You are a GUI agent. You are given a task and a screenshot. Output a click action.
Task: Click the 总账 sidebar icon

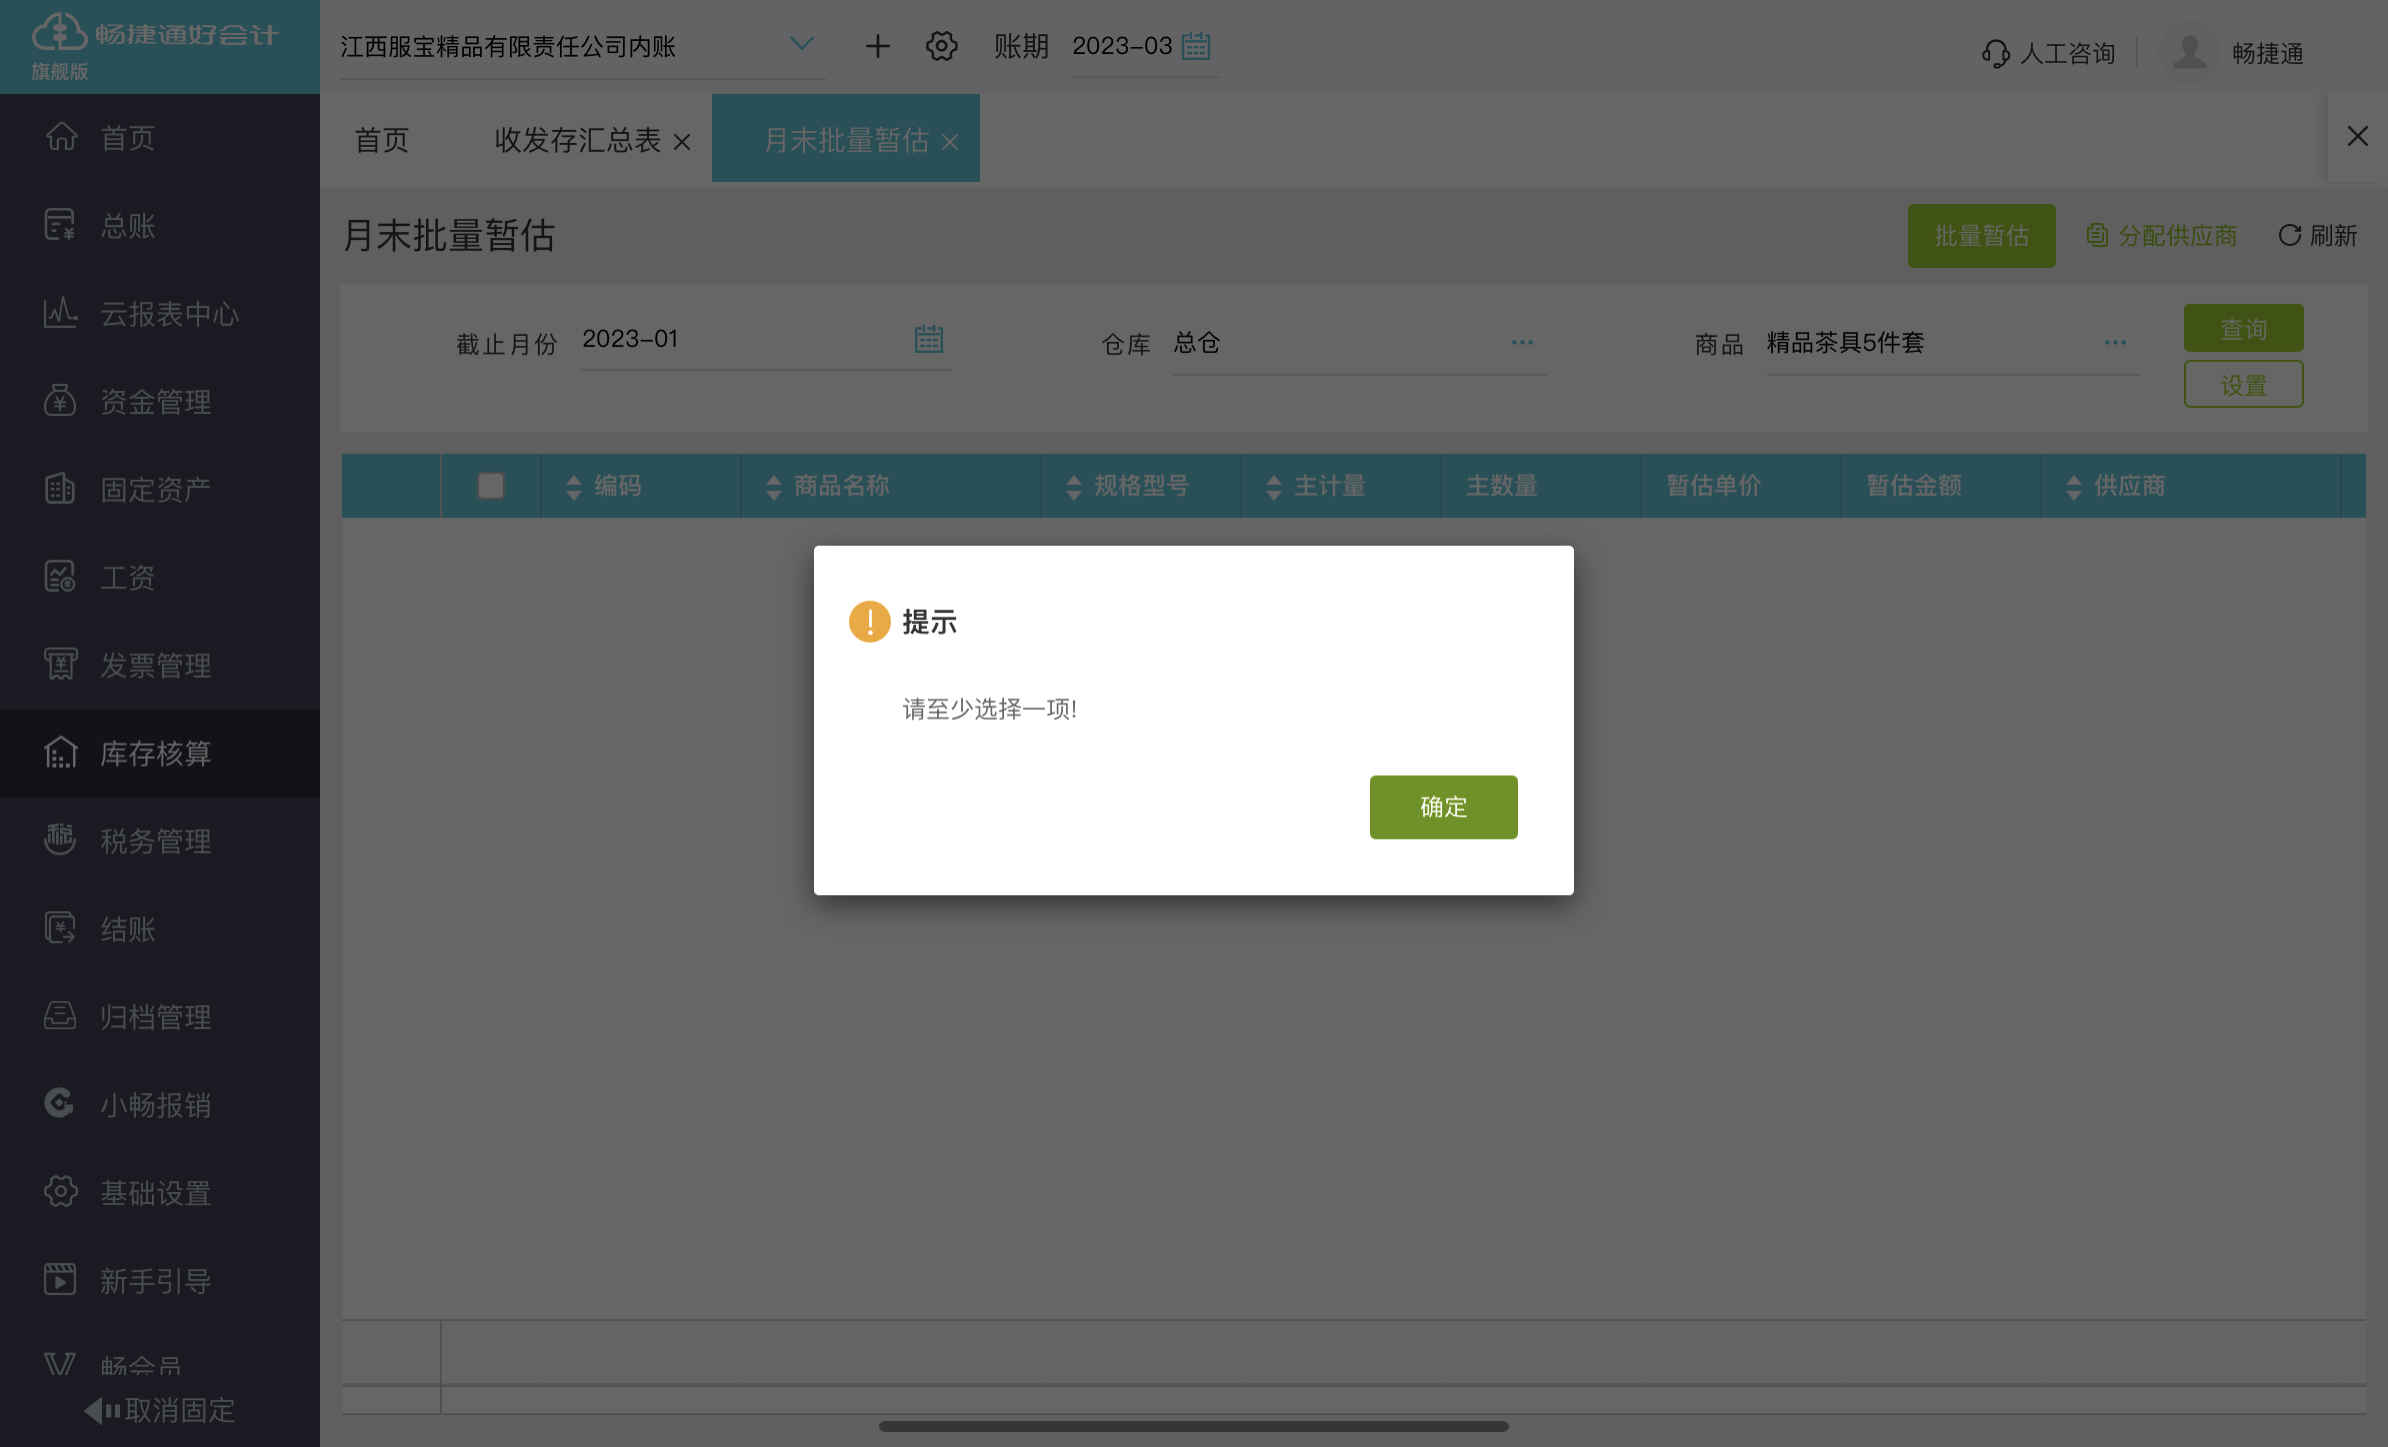click(60, 224)
